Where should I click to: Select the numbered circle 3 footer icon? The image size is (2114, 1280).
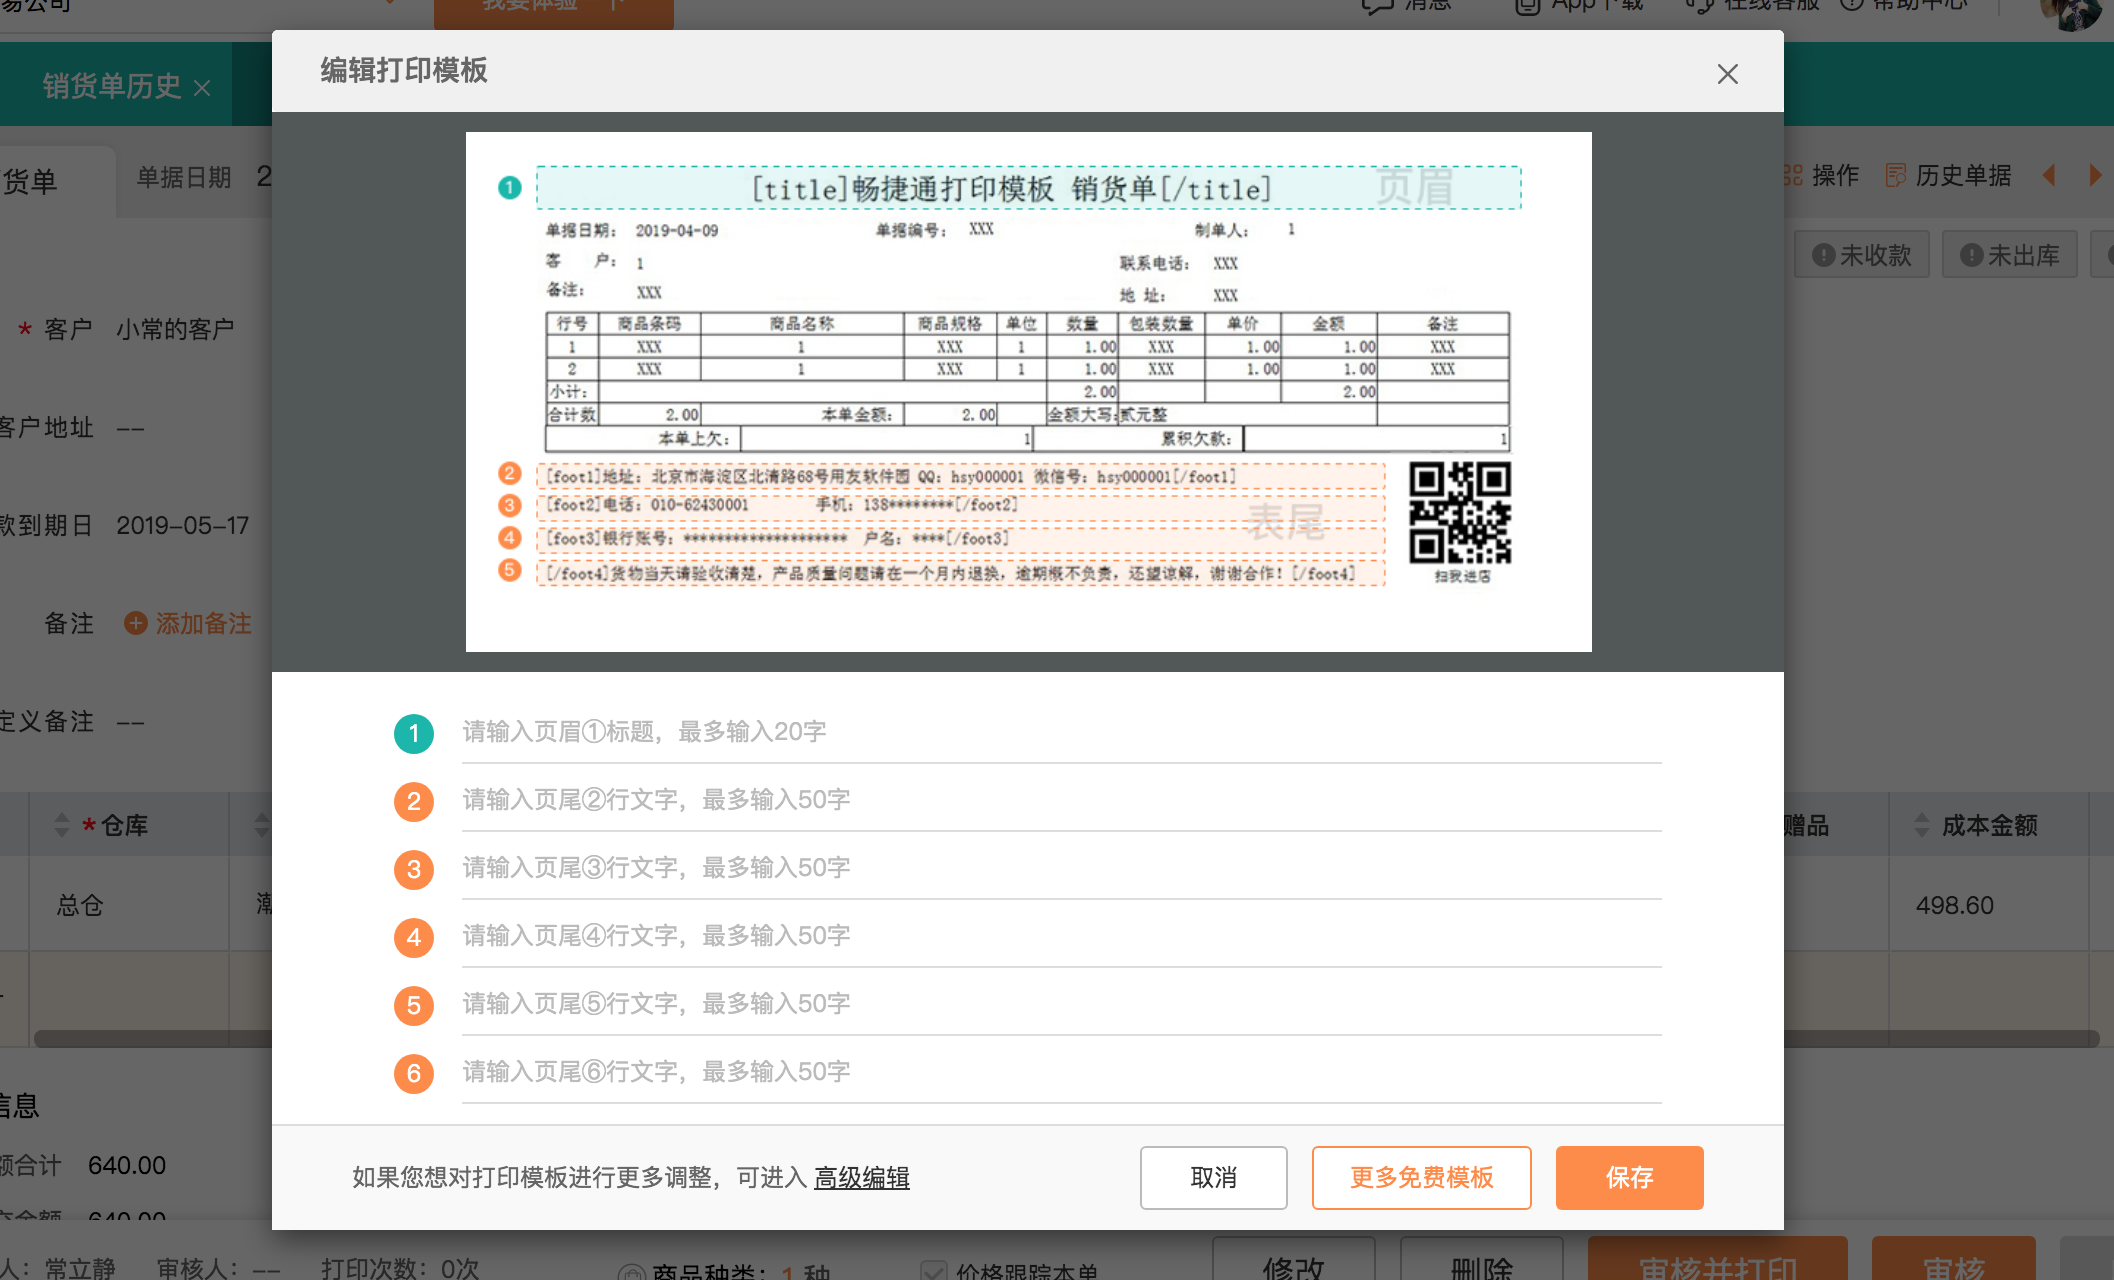(x=418, y=868)
